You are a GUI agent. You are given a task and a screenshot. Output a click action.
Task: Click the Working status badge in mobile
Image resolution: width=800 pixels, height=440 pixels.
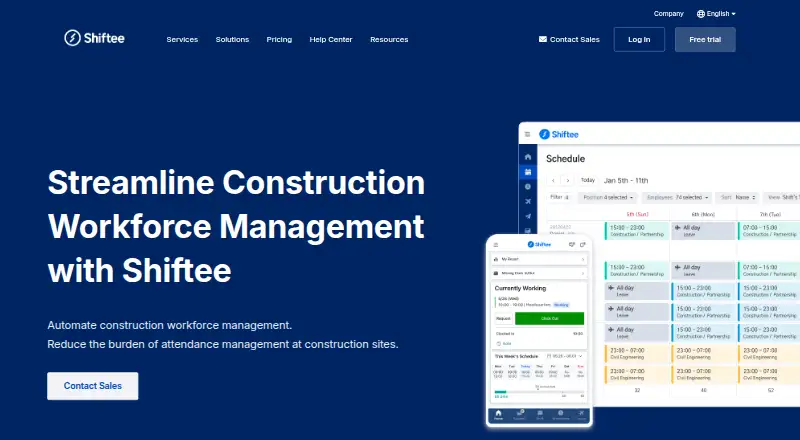tap(561, 305)
